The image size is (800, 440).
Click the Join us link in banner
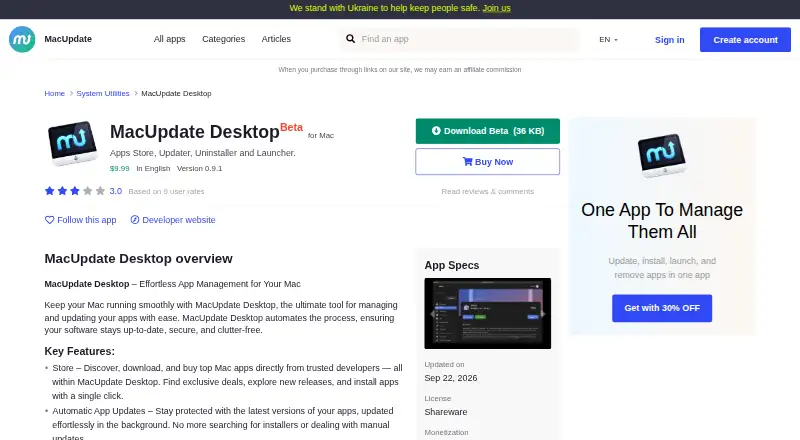coord(496,8)
